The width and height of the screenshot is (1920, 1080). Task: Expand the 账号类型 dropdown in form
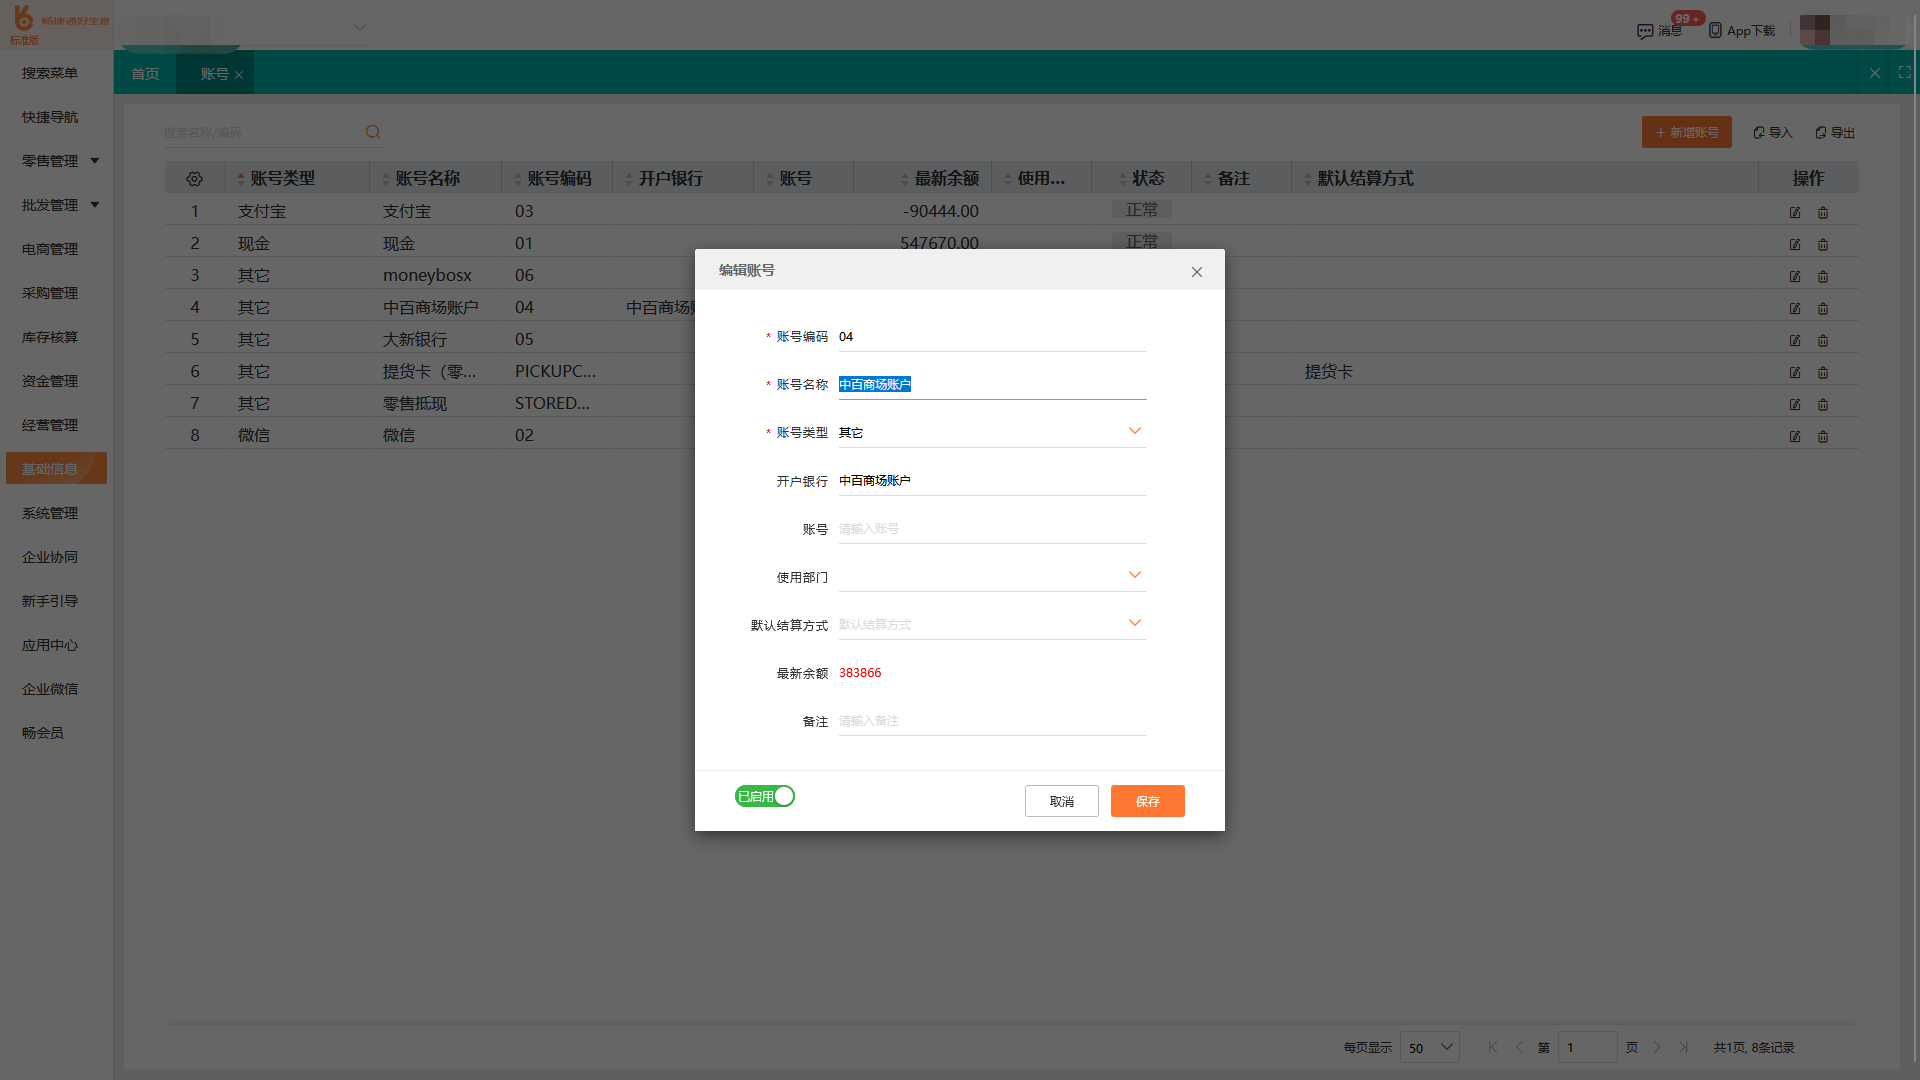click(1135, 431)
